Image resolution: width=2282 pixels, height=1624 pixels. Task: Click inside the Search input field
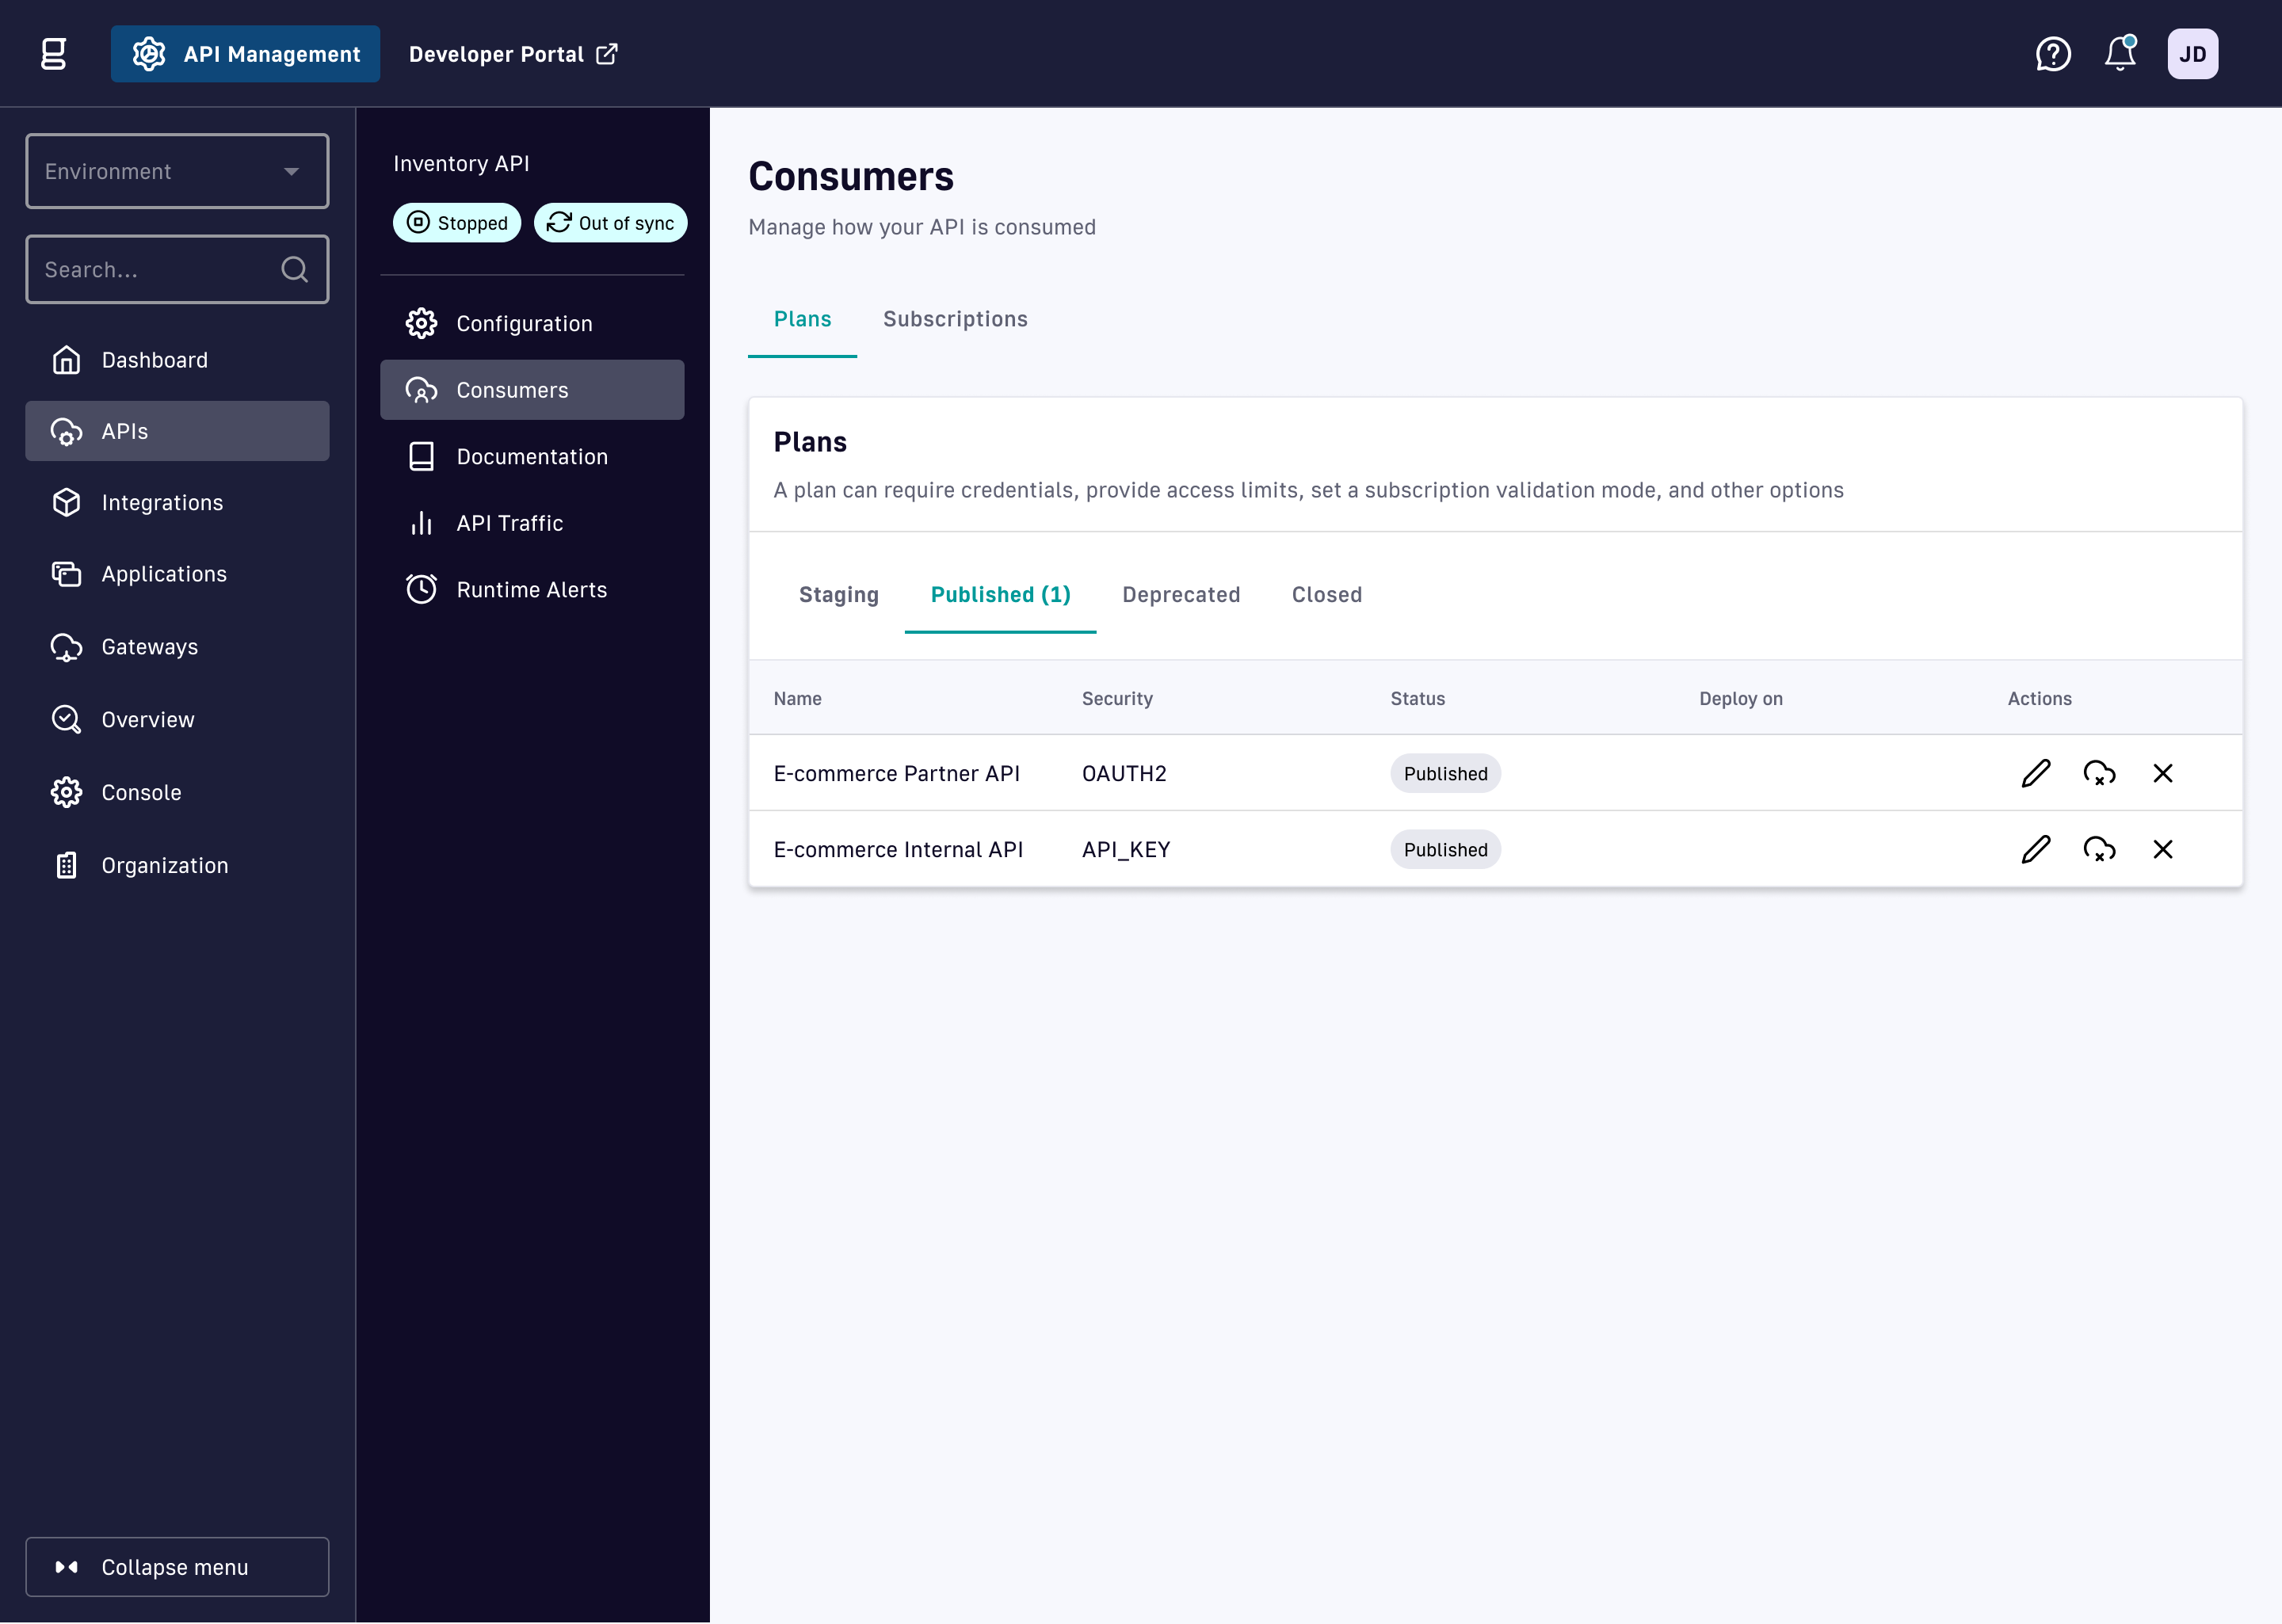pyautogui.click(x=150, y=269)
